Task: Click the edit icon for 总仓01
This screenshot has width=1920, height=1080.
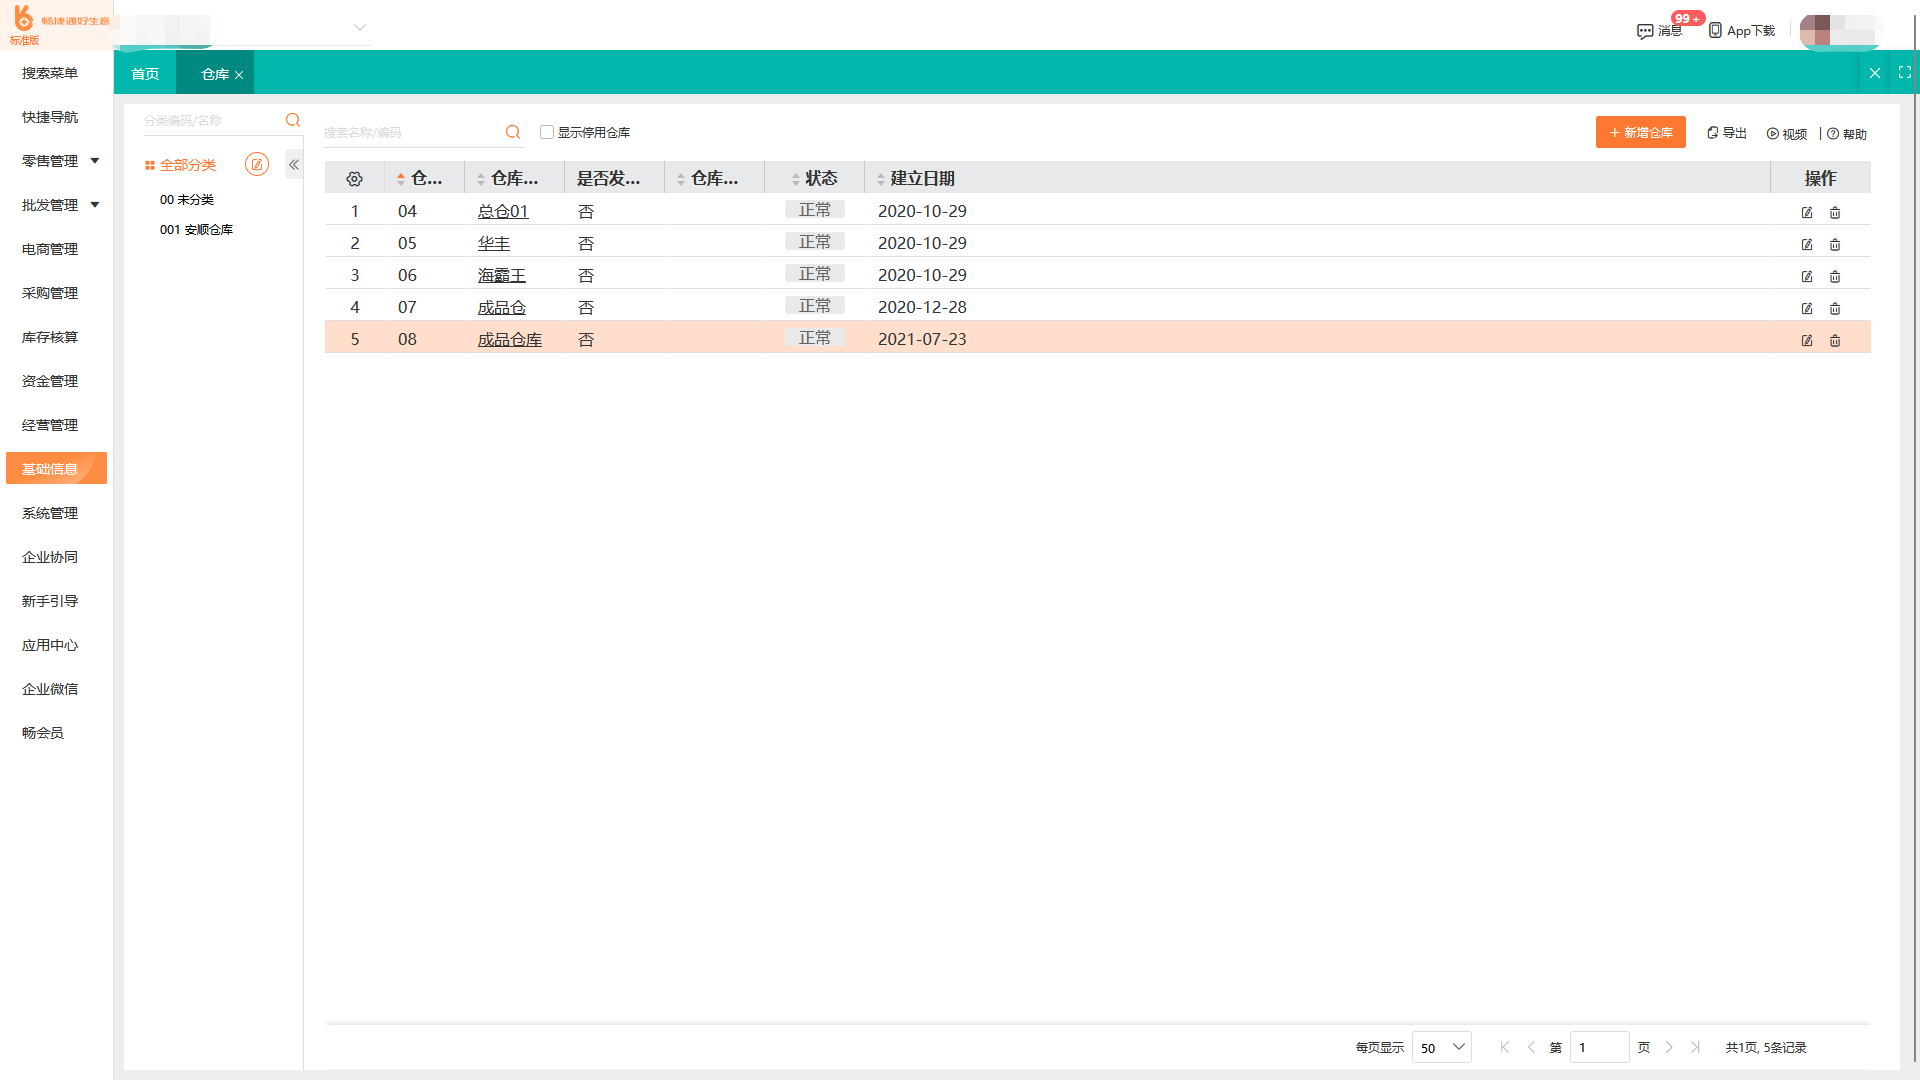Action: pos(1807,211)
